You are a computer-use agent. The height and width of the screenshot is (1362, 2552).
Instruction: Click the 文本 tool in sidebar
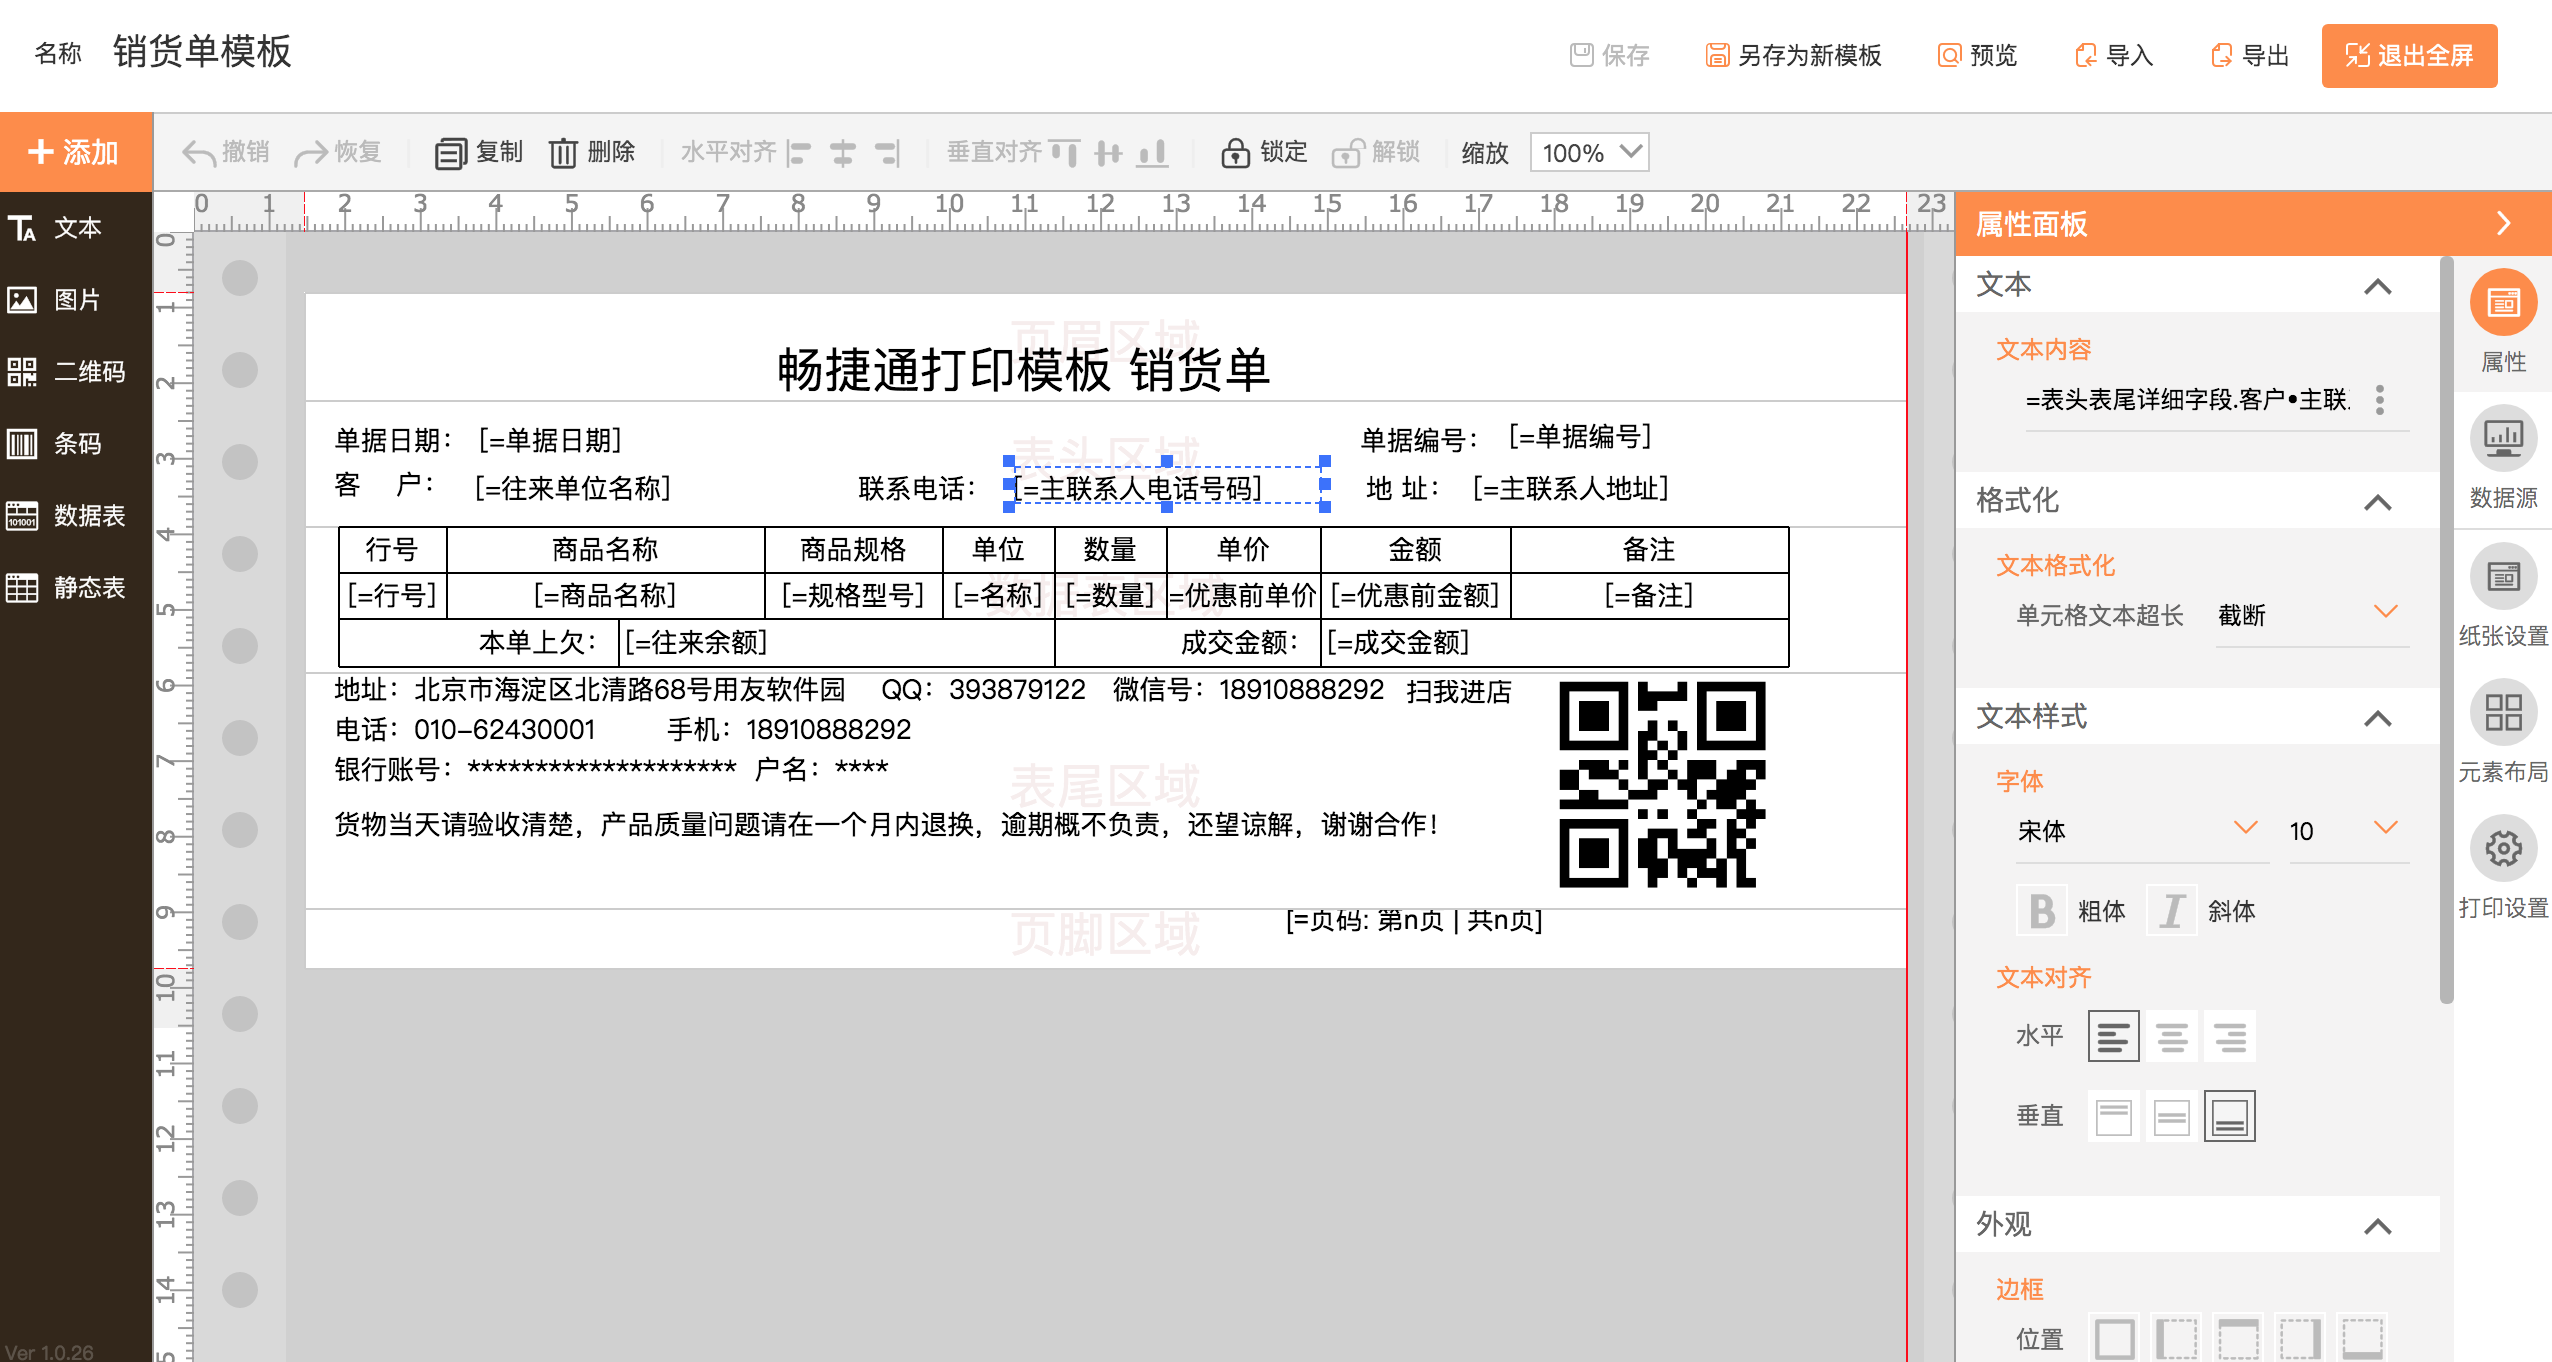[76, 228]
